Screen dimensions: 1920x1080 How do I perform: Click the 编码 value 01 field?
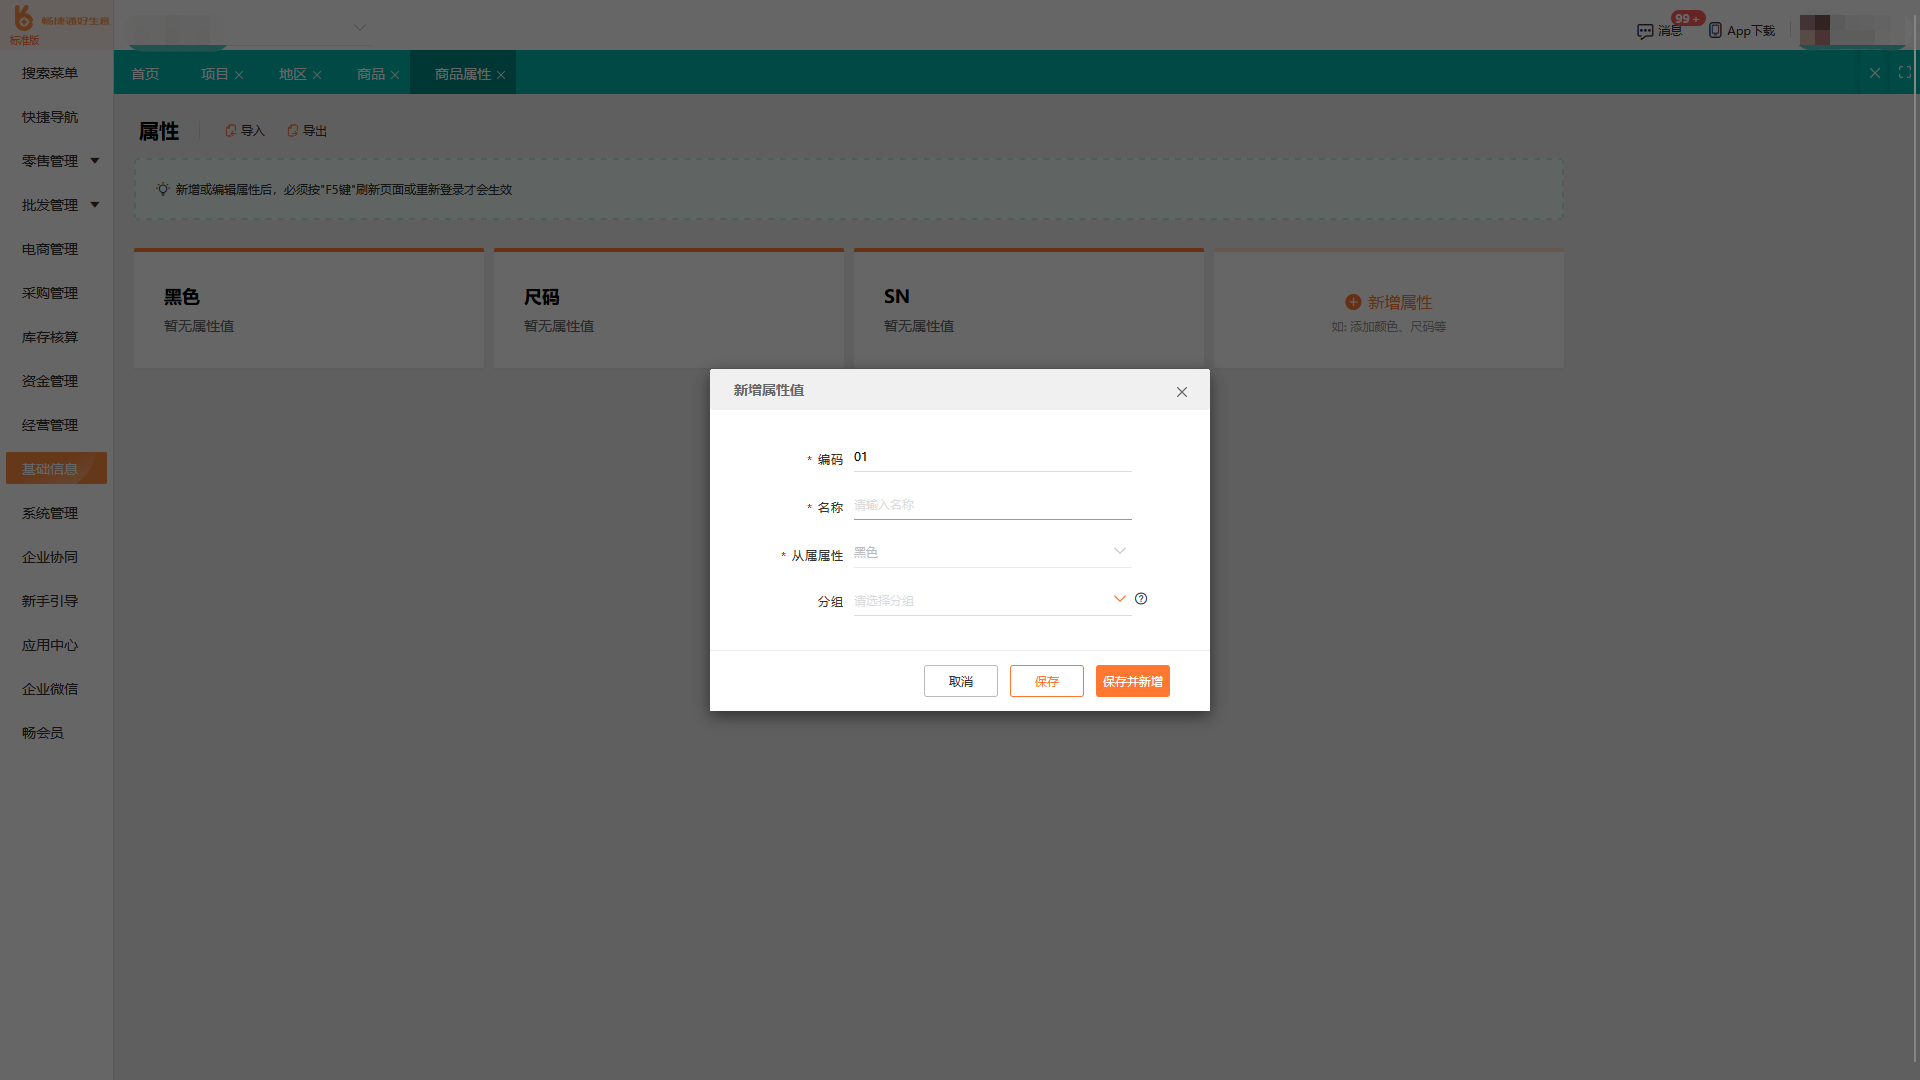993,456
